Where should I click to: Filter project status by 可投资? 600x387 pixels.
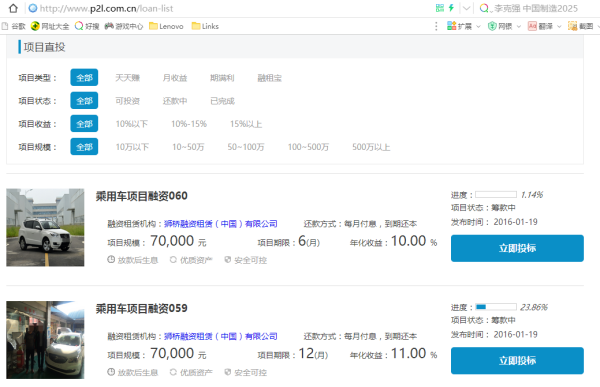[128, 101]
